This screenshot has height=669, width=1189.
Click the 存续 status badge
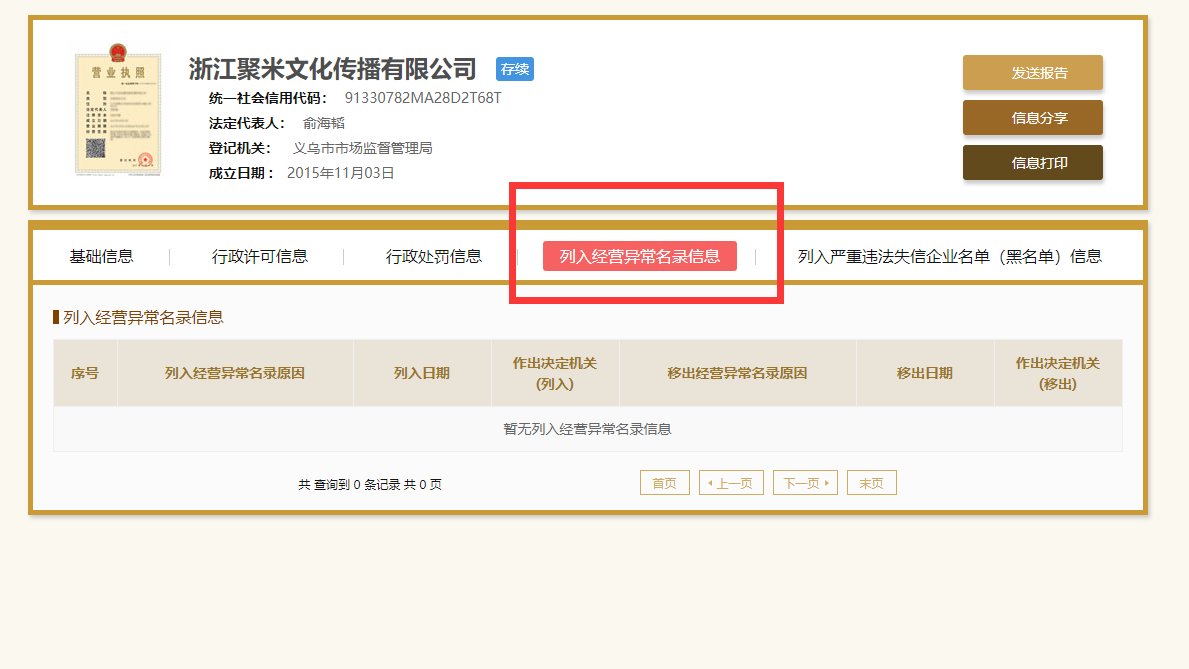[514, 69]
